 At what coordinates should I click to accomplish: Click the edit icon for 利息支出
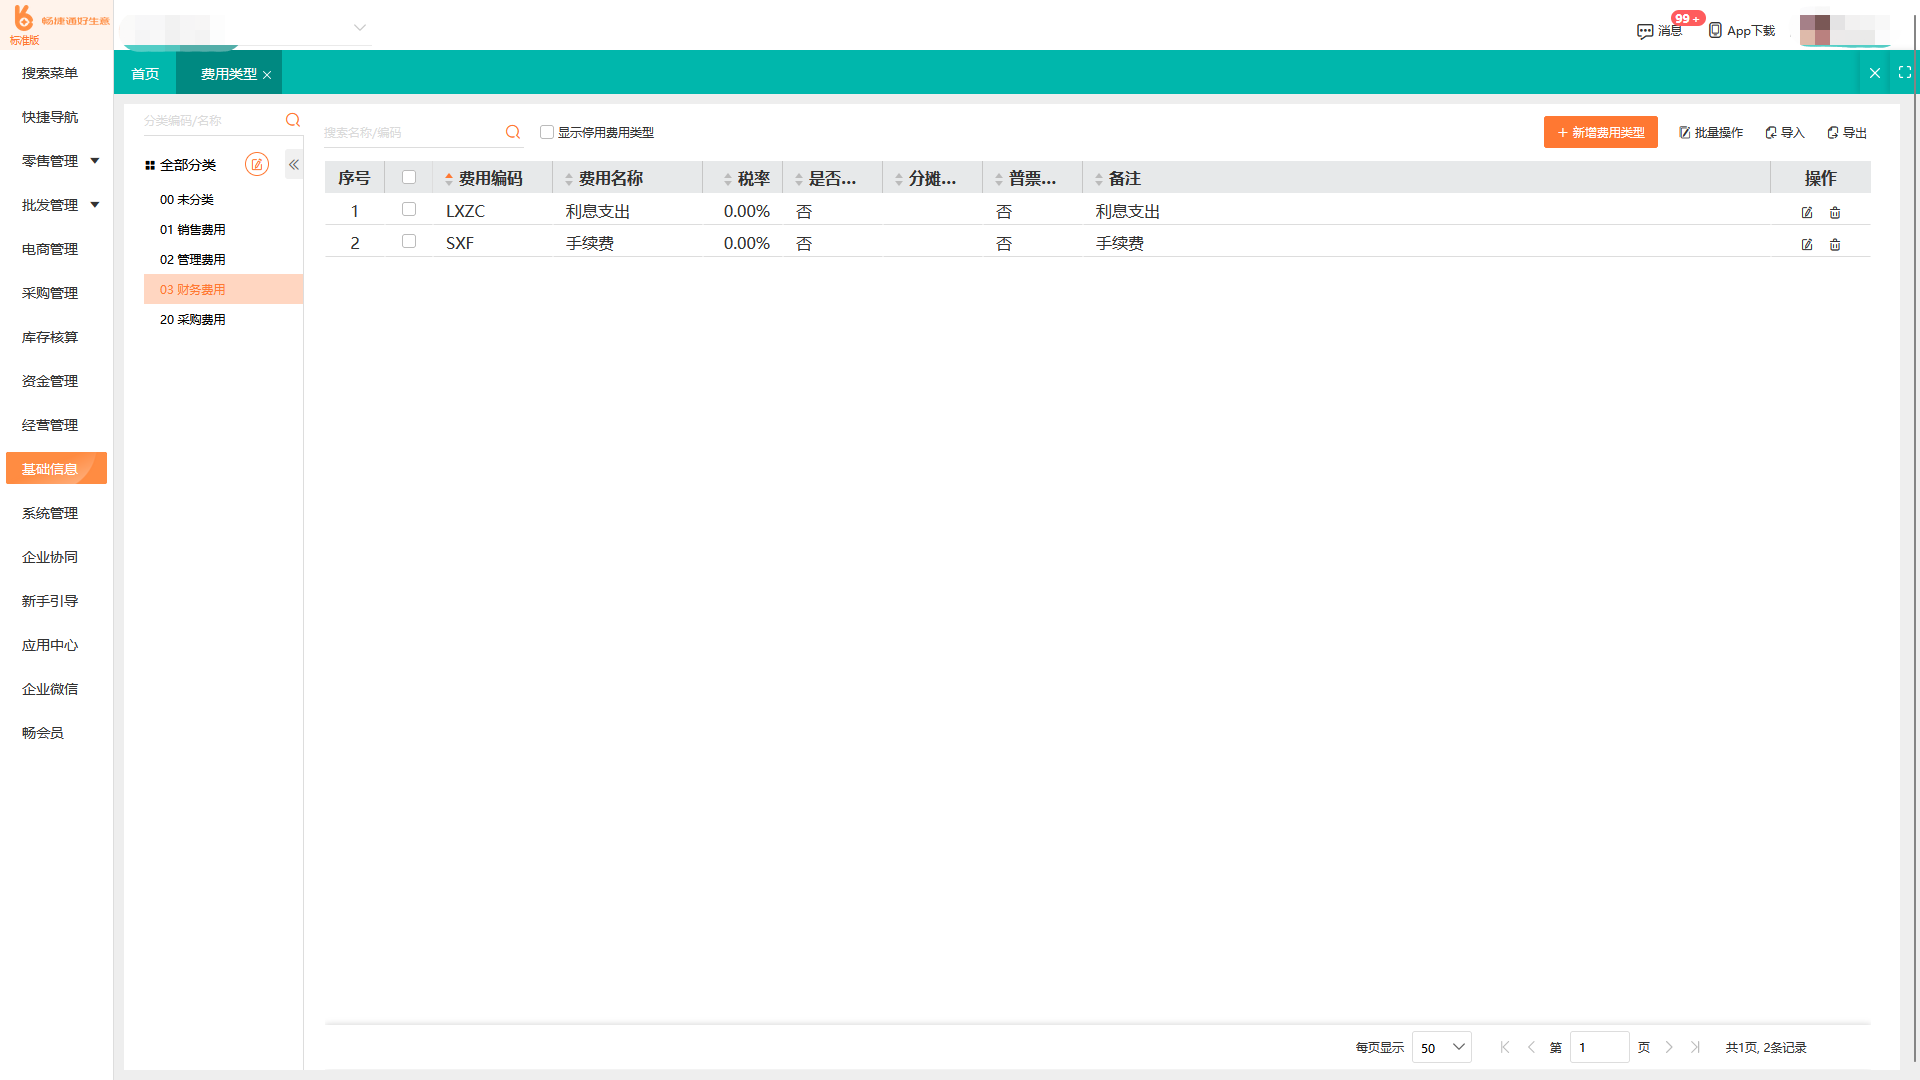[x=1807, y=212]
